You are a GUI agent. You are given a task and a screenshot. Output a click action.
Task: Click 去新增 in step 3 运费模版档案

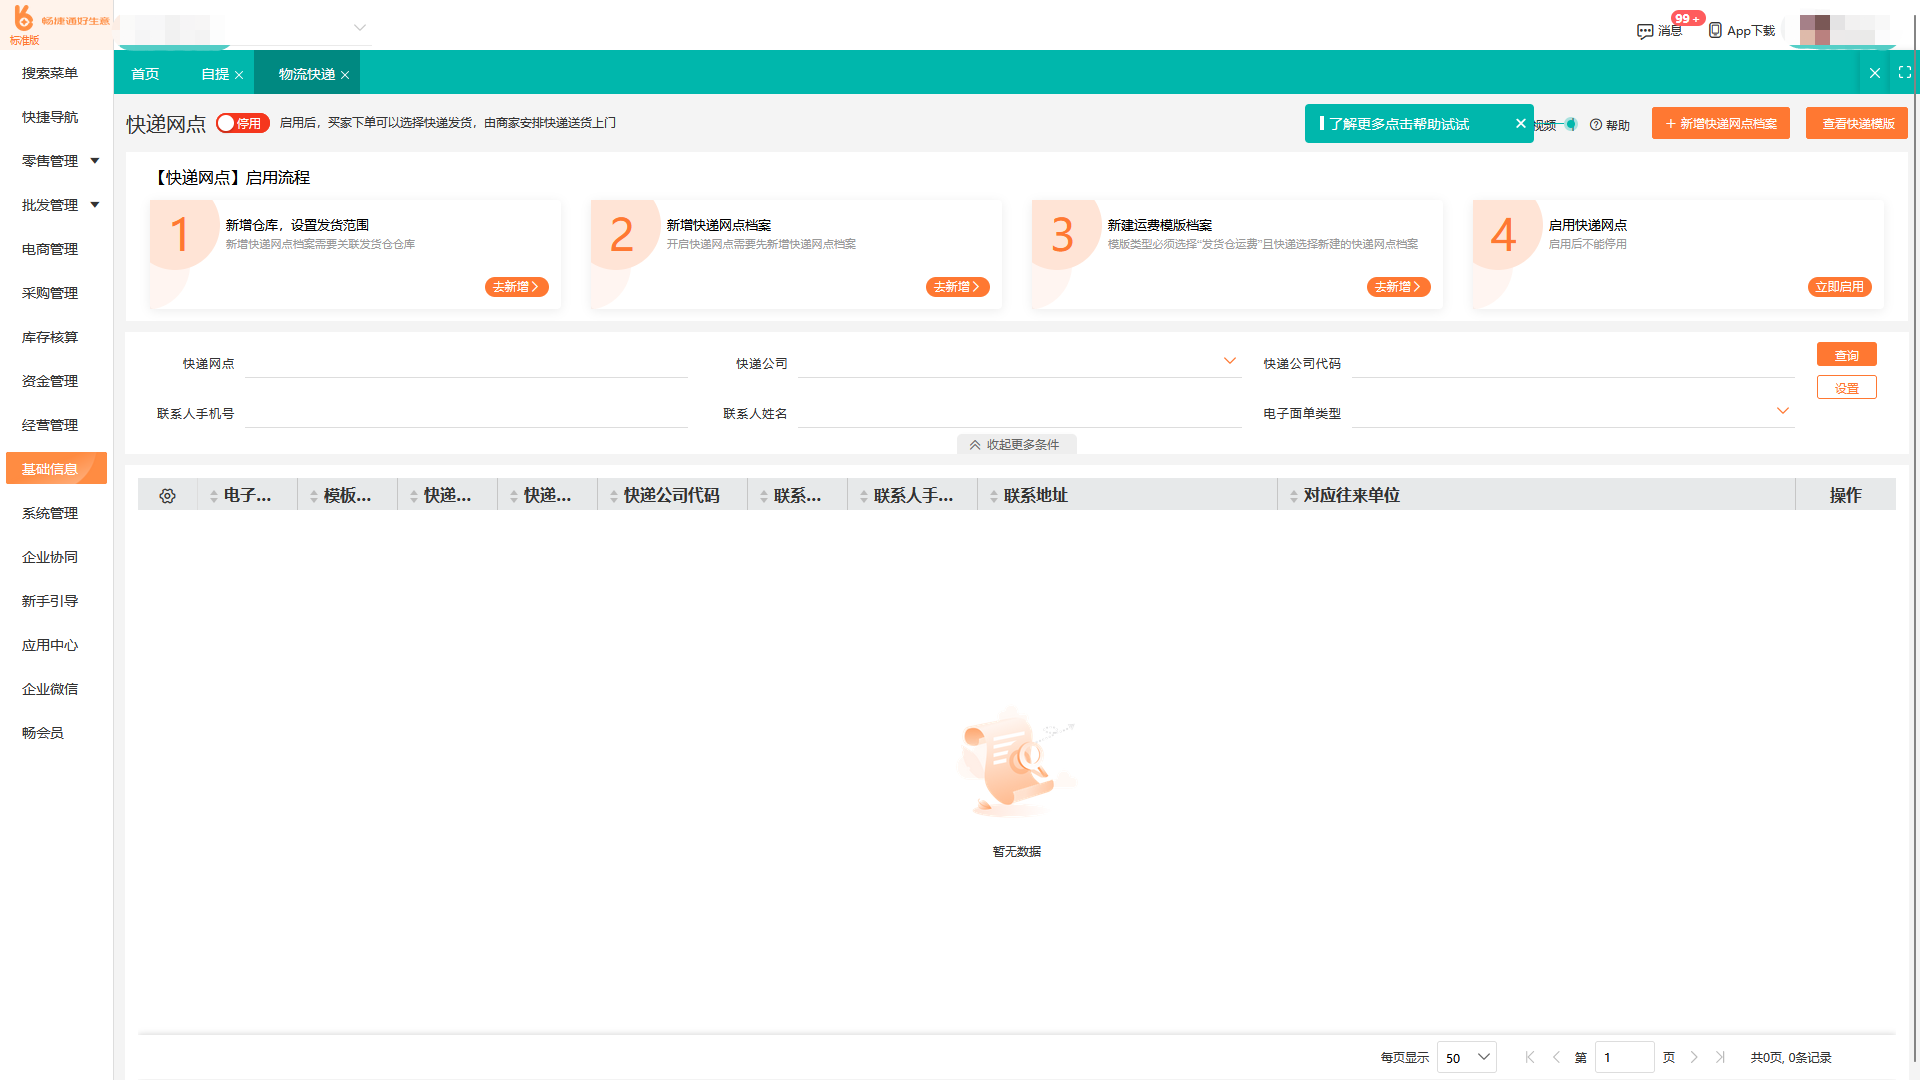pos(1396,285)
